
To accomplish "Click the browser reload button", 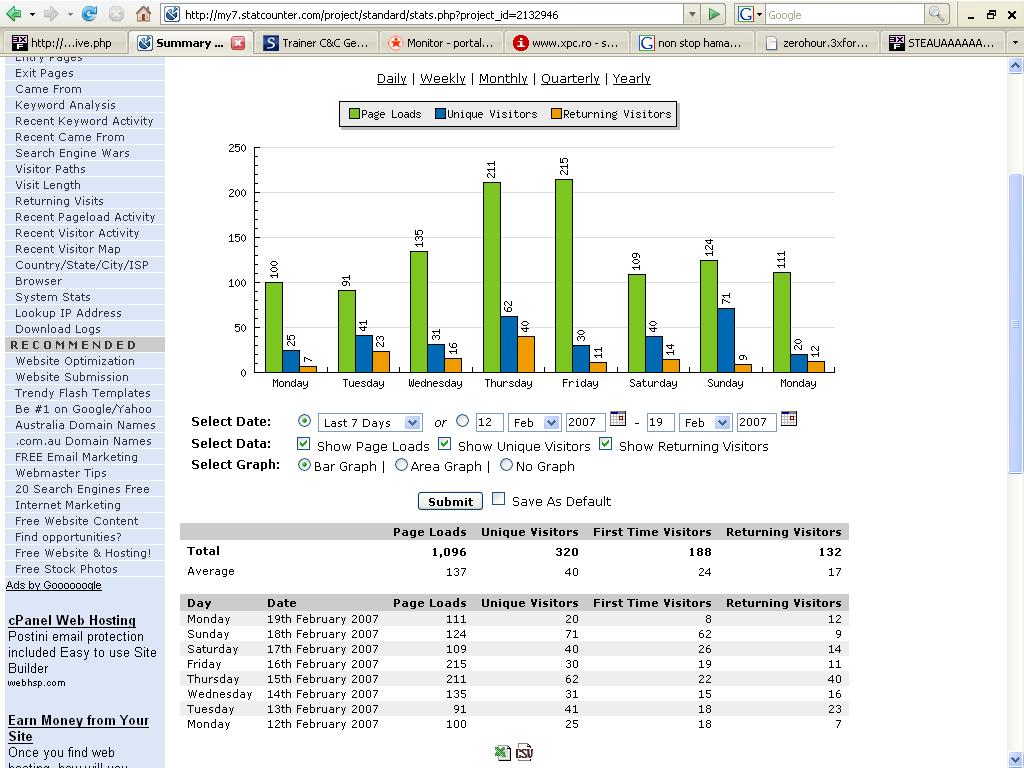I will tap(89, 14).
